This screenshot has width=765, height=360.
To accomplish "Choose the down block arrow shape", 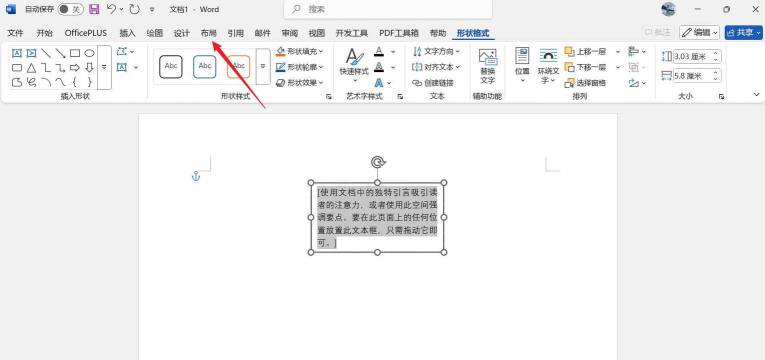I will (89, 67).
